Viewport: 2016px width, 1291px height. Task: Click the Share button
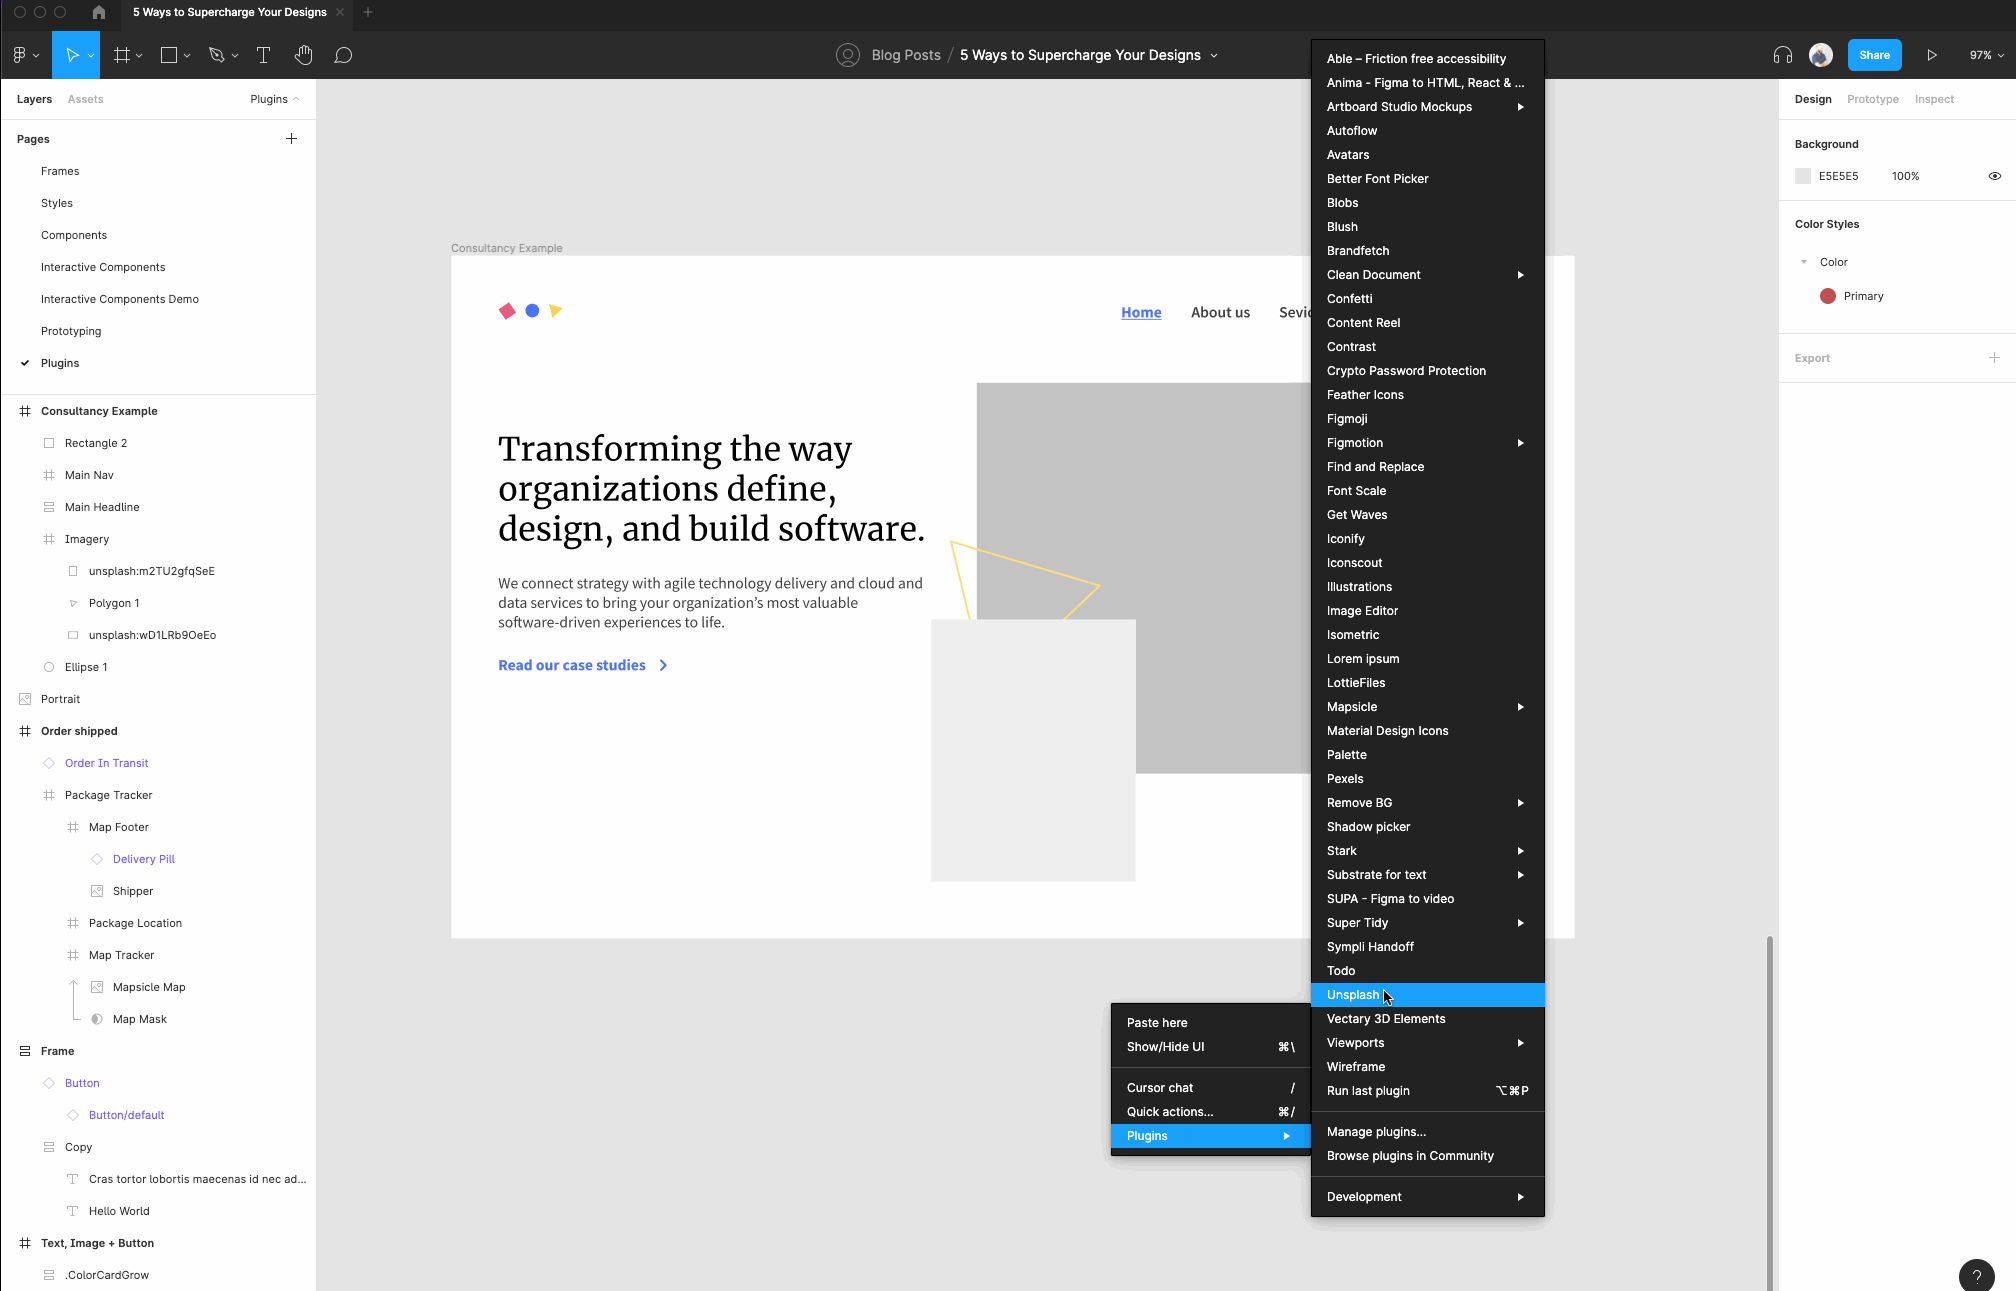1875,54
